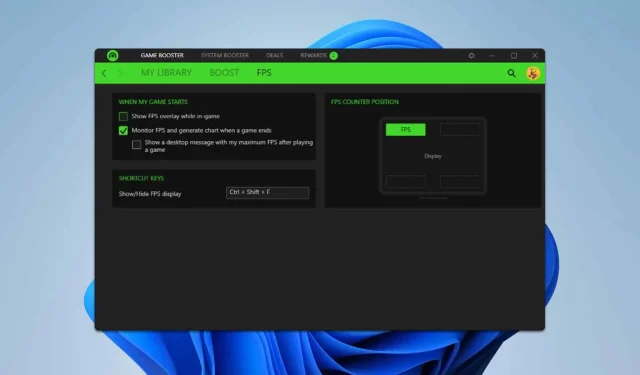This screenshot has height=375, width=640.
Task: Enable Show FPS overlay while in-game
Action: pyautogui.click(x=123, y=117)
